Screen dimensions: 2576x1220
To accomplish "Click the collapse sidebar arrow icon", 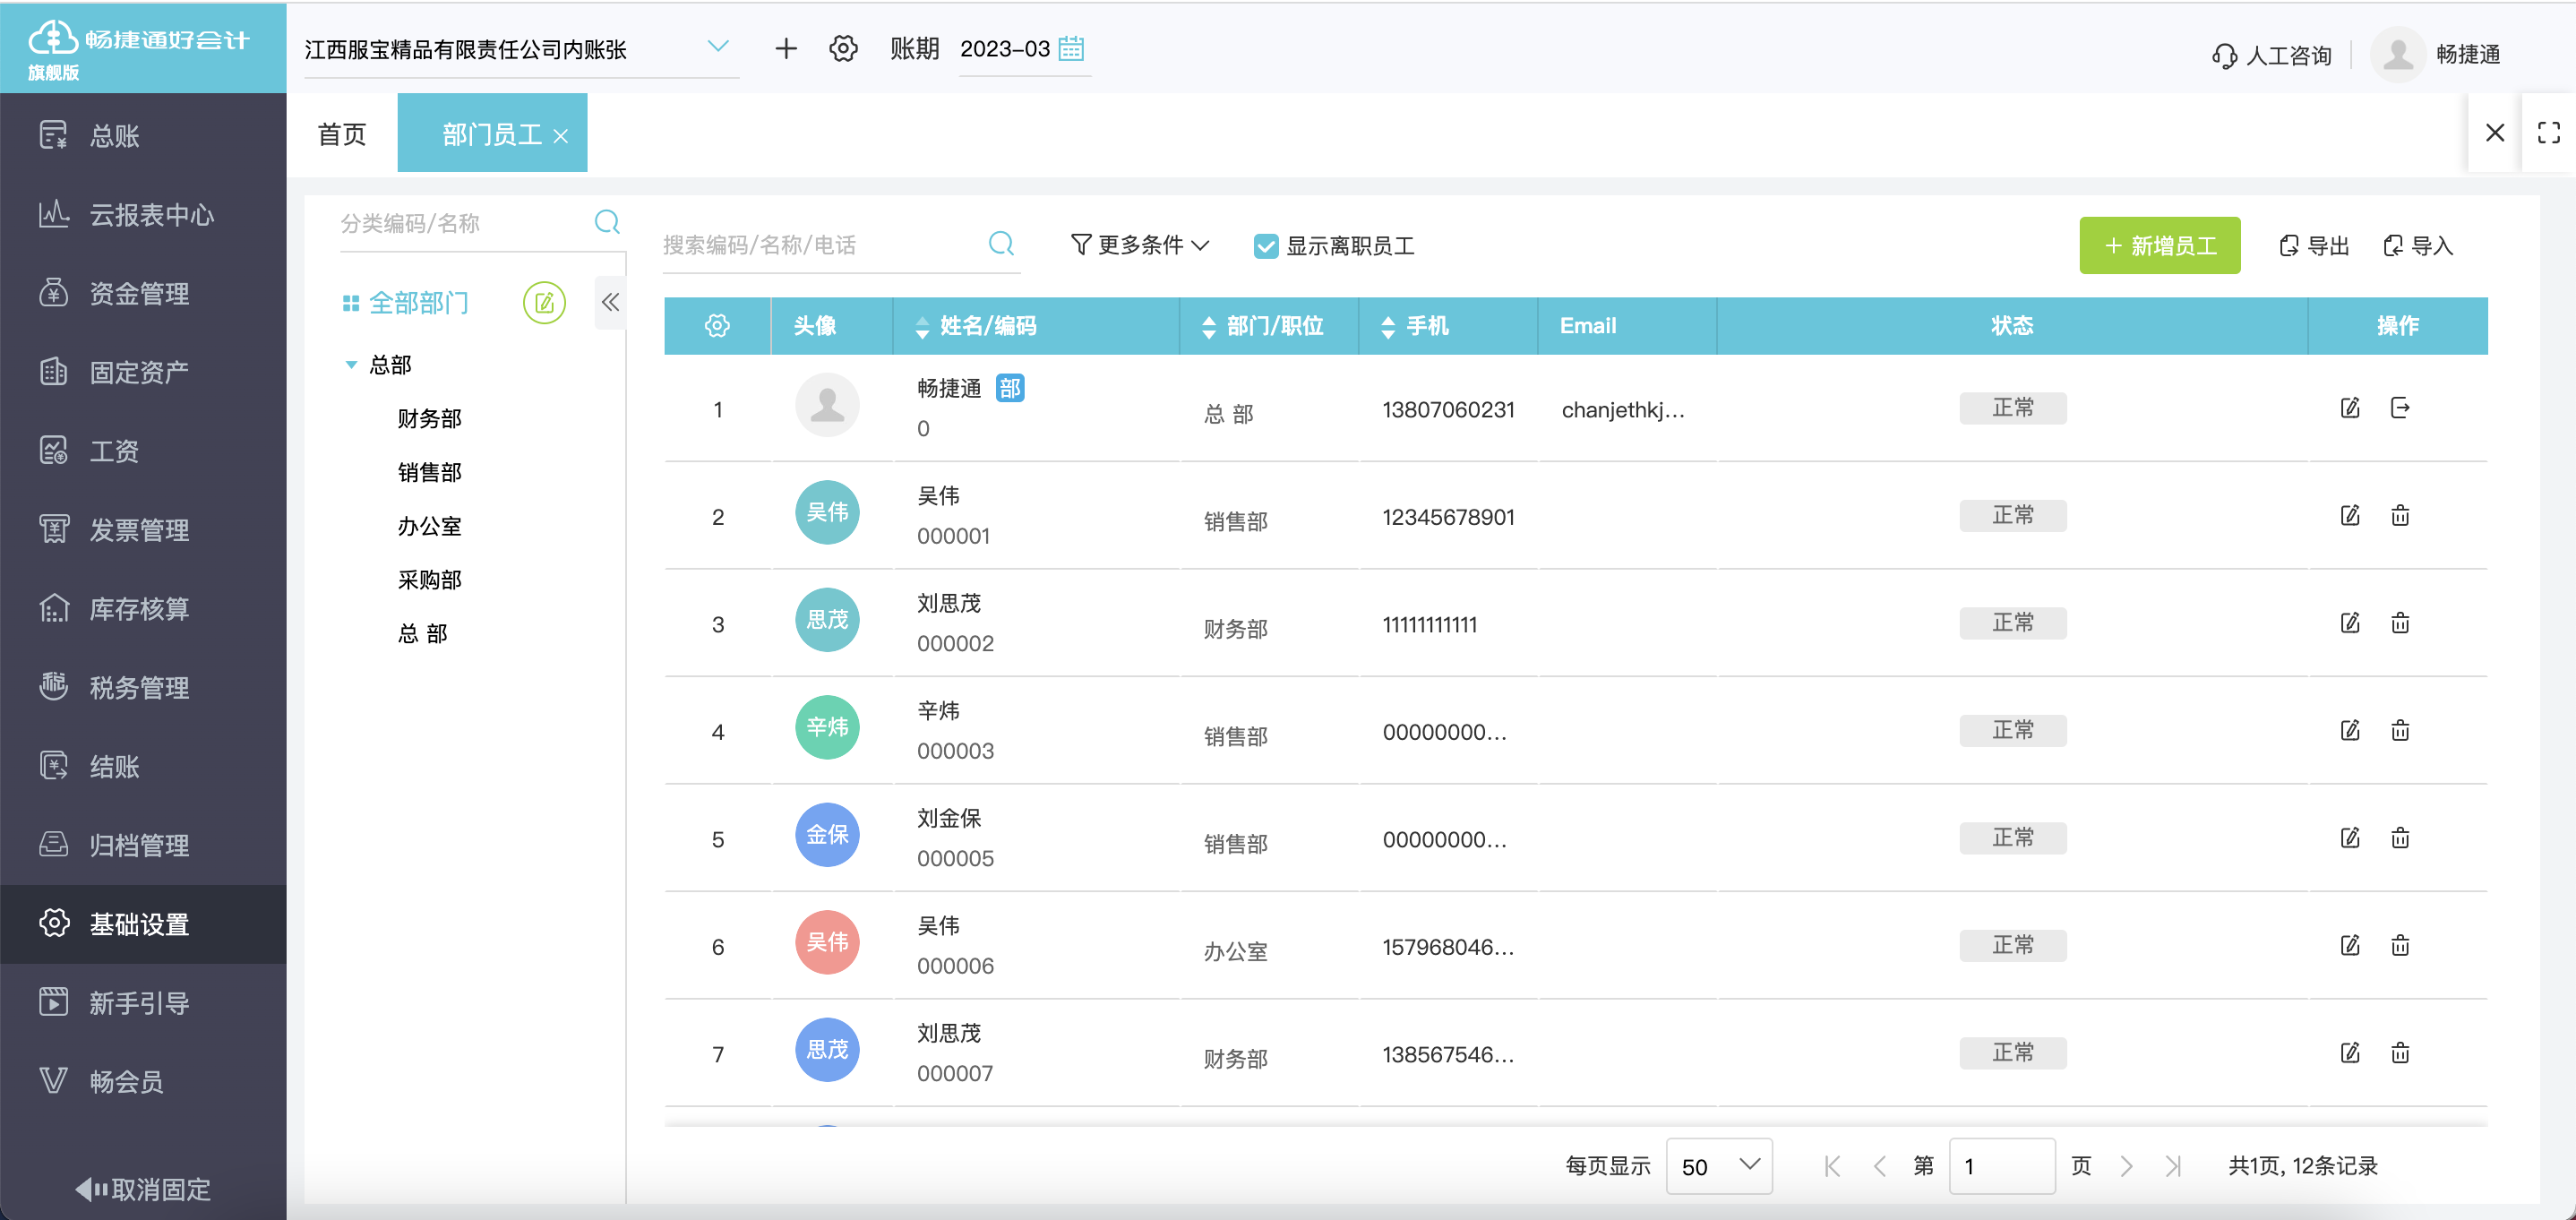I will 609,302.
